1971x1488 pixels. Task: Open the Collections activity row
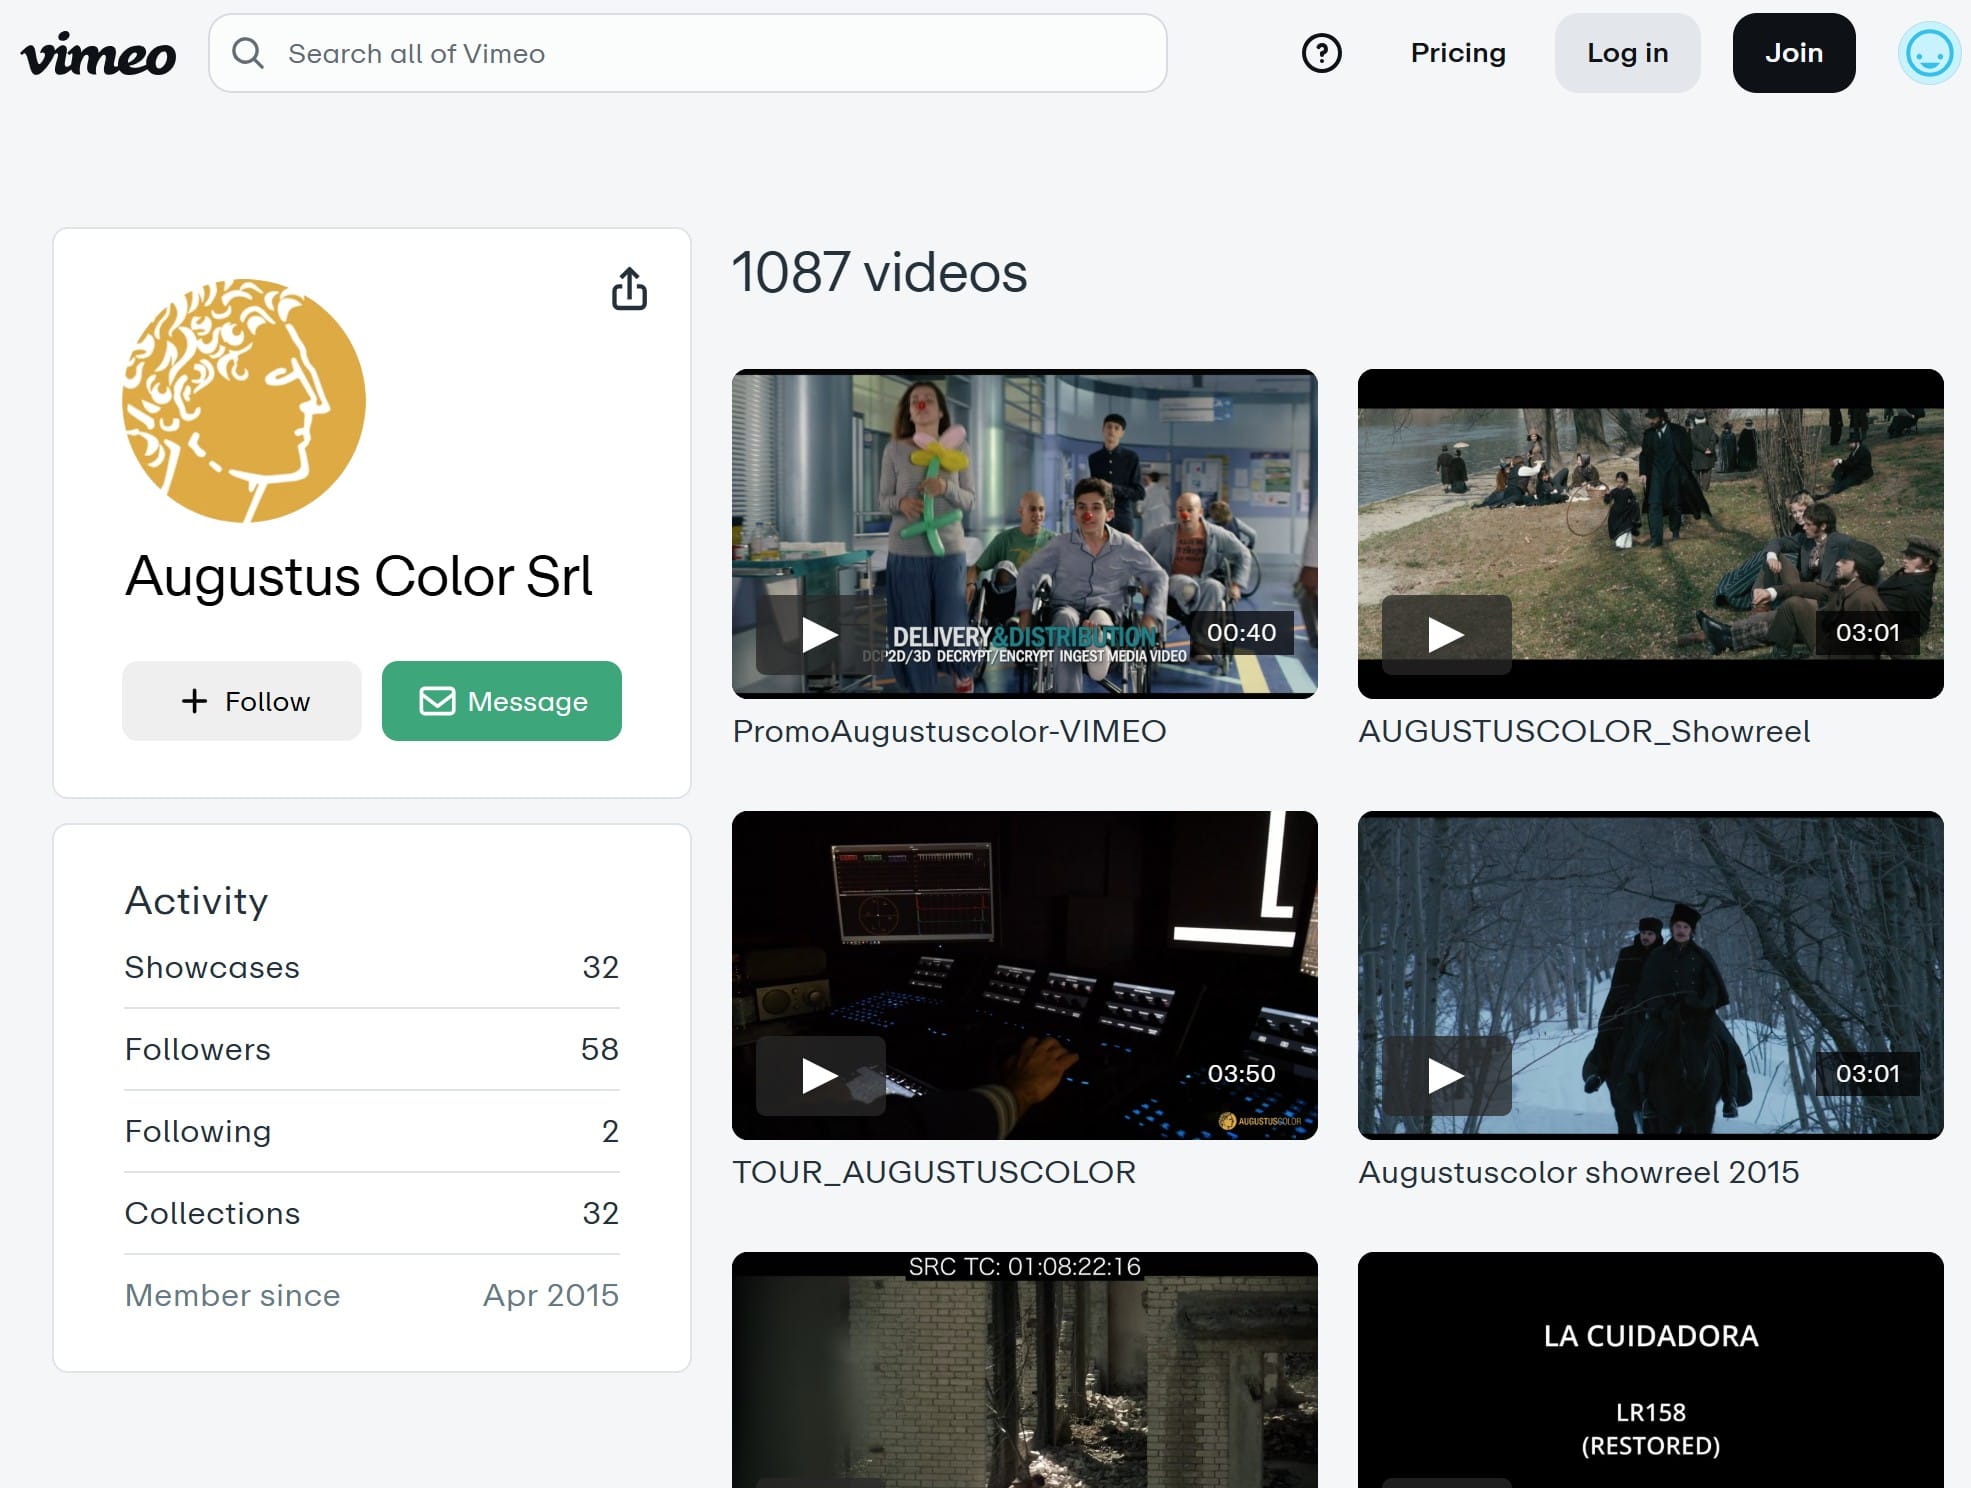(371, 1213)
